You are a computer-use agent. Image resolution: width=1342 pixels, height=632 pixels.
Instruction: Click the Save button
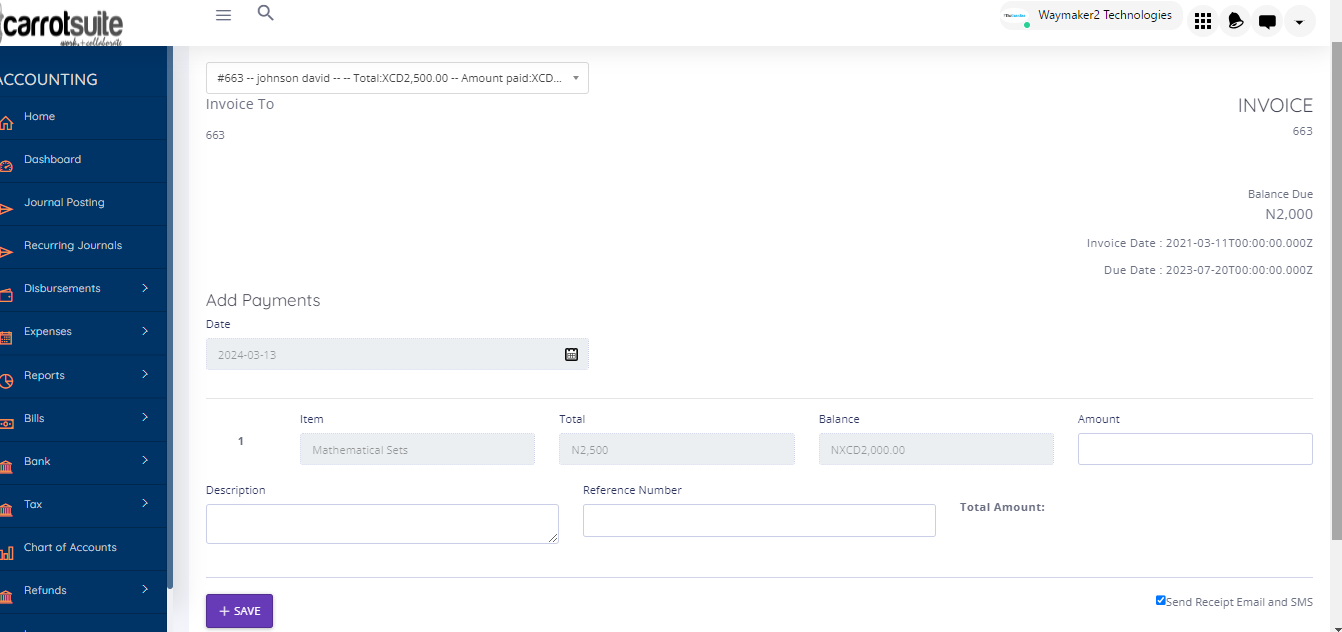(239, 611)
